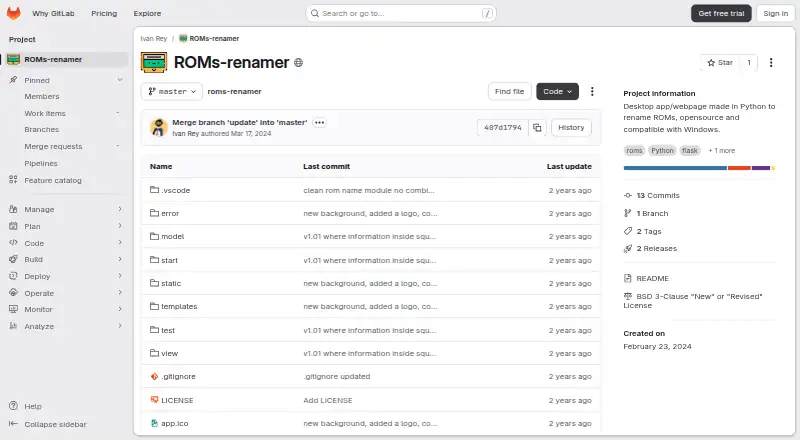Expand the Deploy section chevron
Screen dimensions: 800x440
click(x=120, y=276)
